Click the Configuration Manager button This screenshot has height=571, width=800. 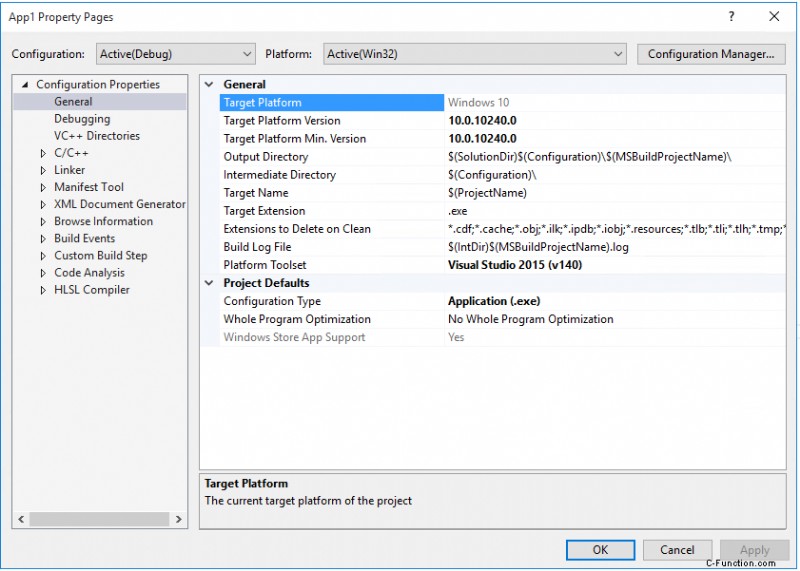point(710,54)
